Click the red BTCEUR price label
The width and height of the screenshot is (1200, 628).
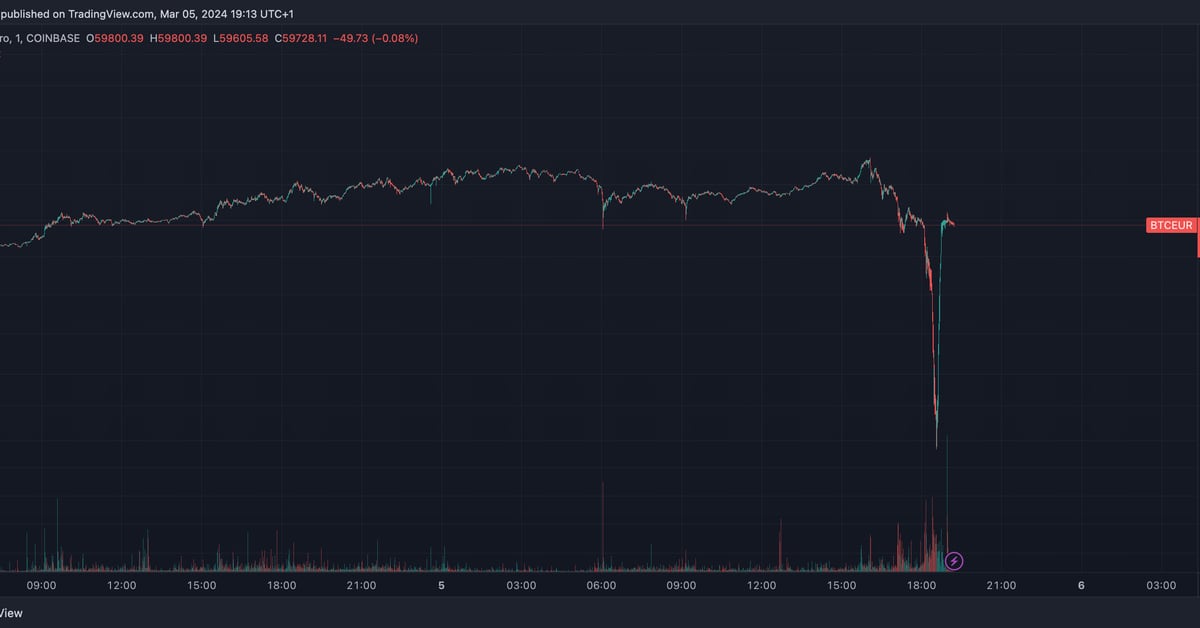[x=1171, y=226]
